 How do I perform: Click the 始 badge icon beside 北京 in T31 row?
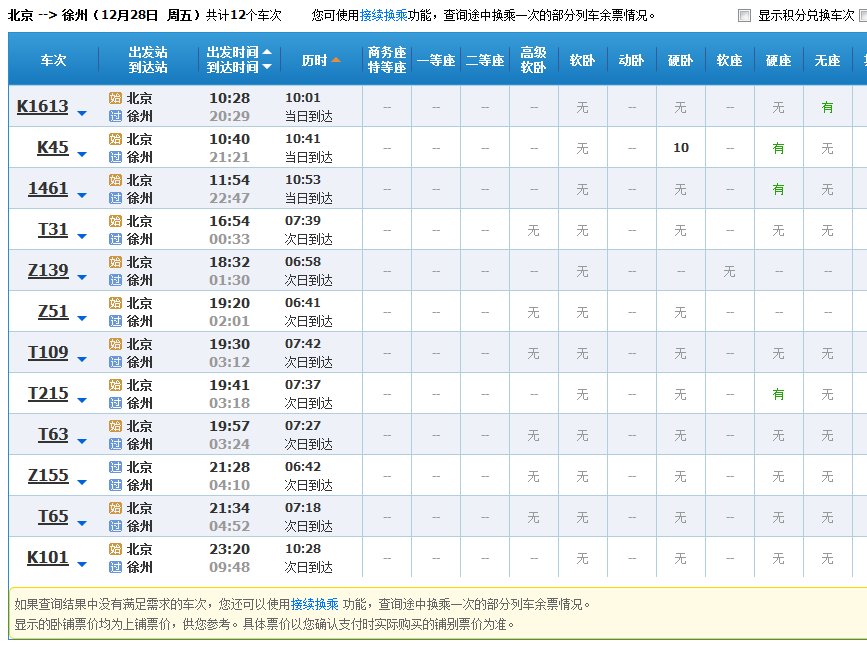116,221
